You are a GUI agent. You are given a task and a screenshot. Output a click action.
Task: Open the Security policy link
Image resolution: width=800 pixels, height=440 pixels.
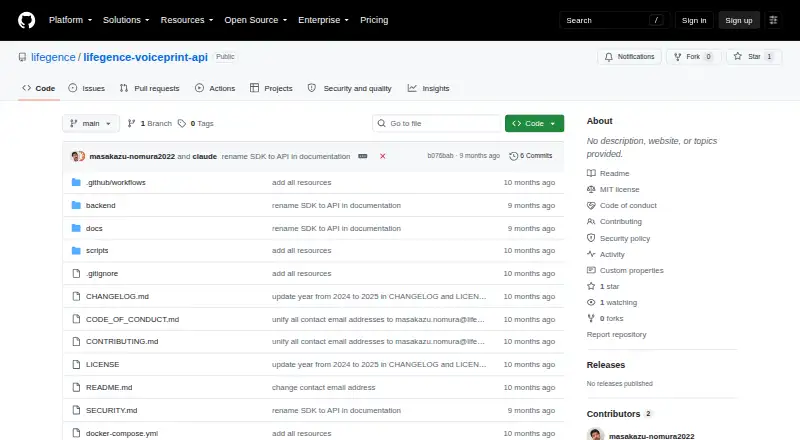pyautogui.click(x=618, y=238)
